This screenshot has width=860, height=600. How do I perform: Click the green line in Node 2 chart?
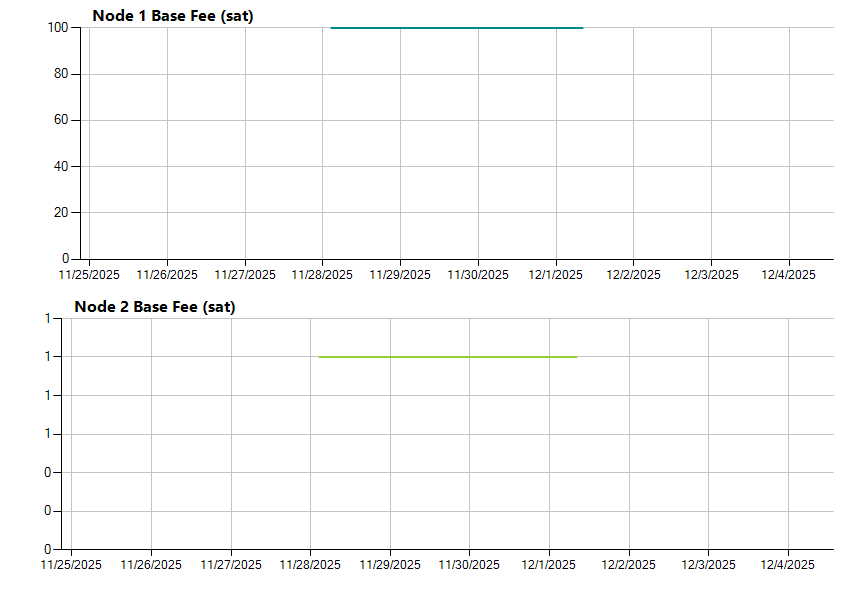point(447,357)
